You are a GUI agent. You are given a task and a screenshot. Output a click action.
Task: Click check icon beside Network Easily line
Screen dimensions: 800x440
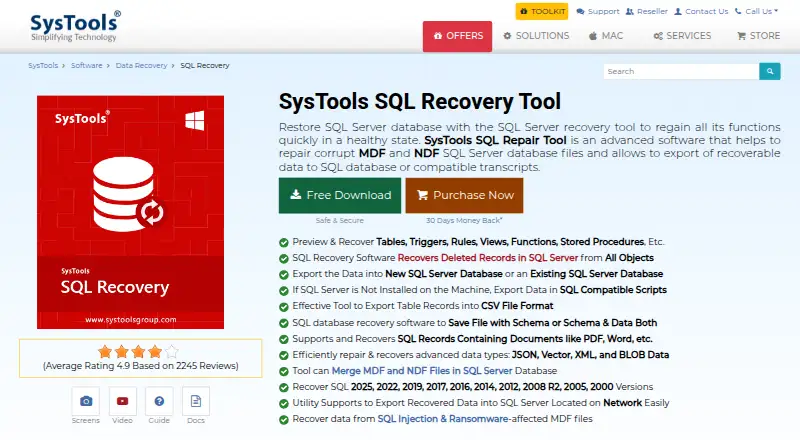point(284,404)
